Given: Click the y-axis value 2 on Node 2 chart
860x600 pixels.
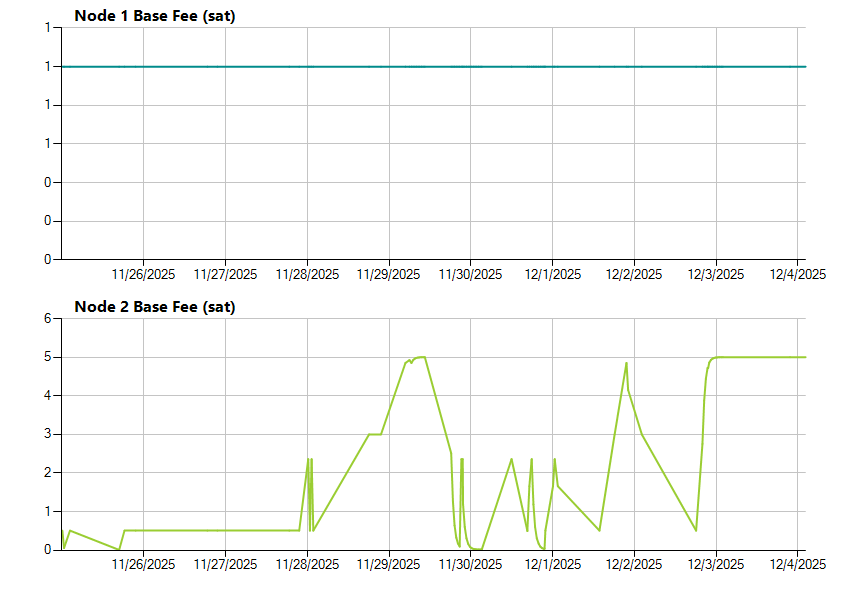Looking at the screenshot, I should tap(46, 472).
